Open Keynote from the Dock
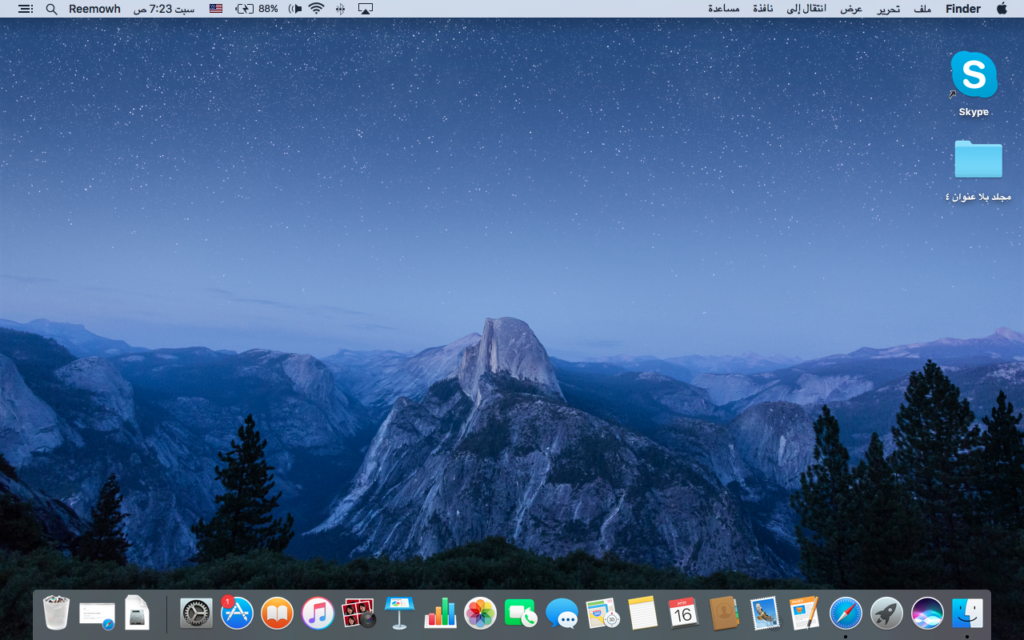The height and width of the screenshot is (640, 1024). pyautogui.click(x=399, y=613)
